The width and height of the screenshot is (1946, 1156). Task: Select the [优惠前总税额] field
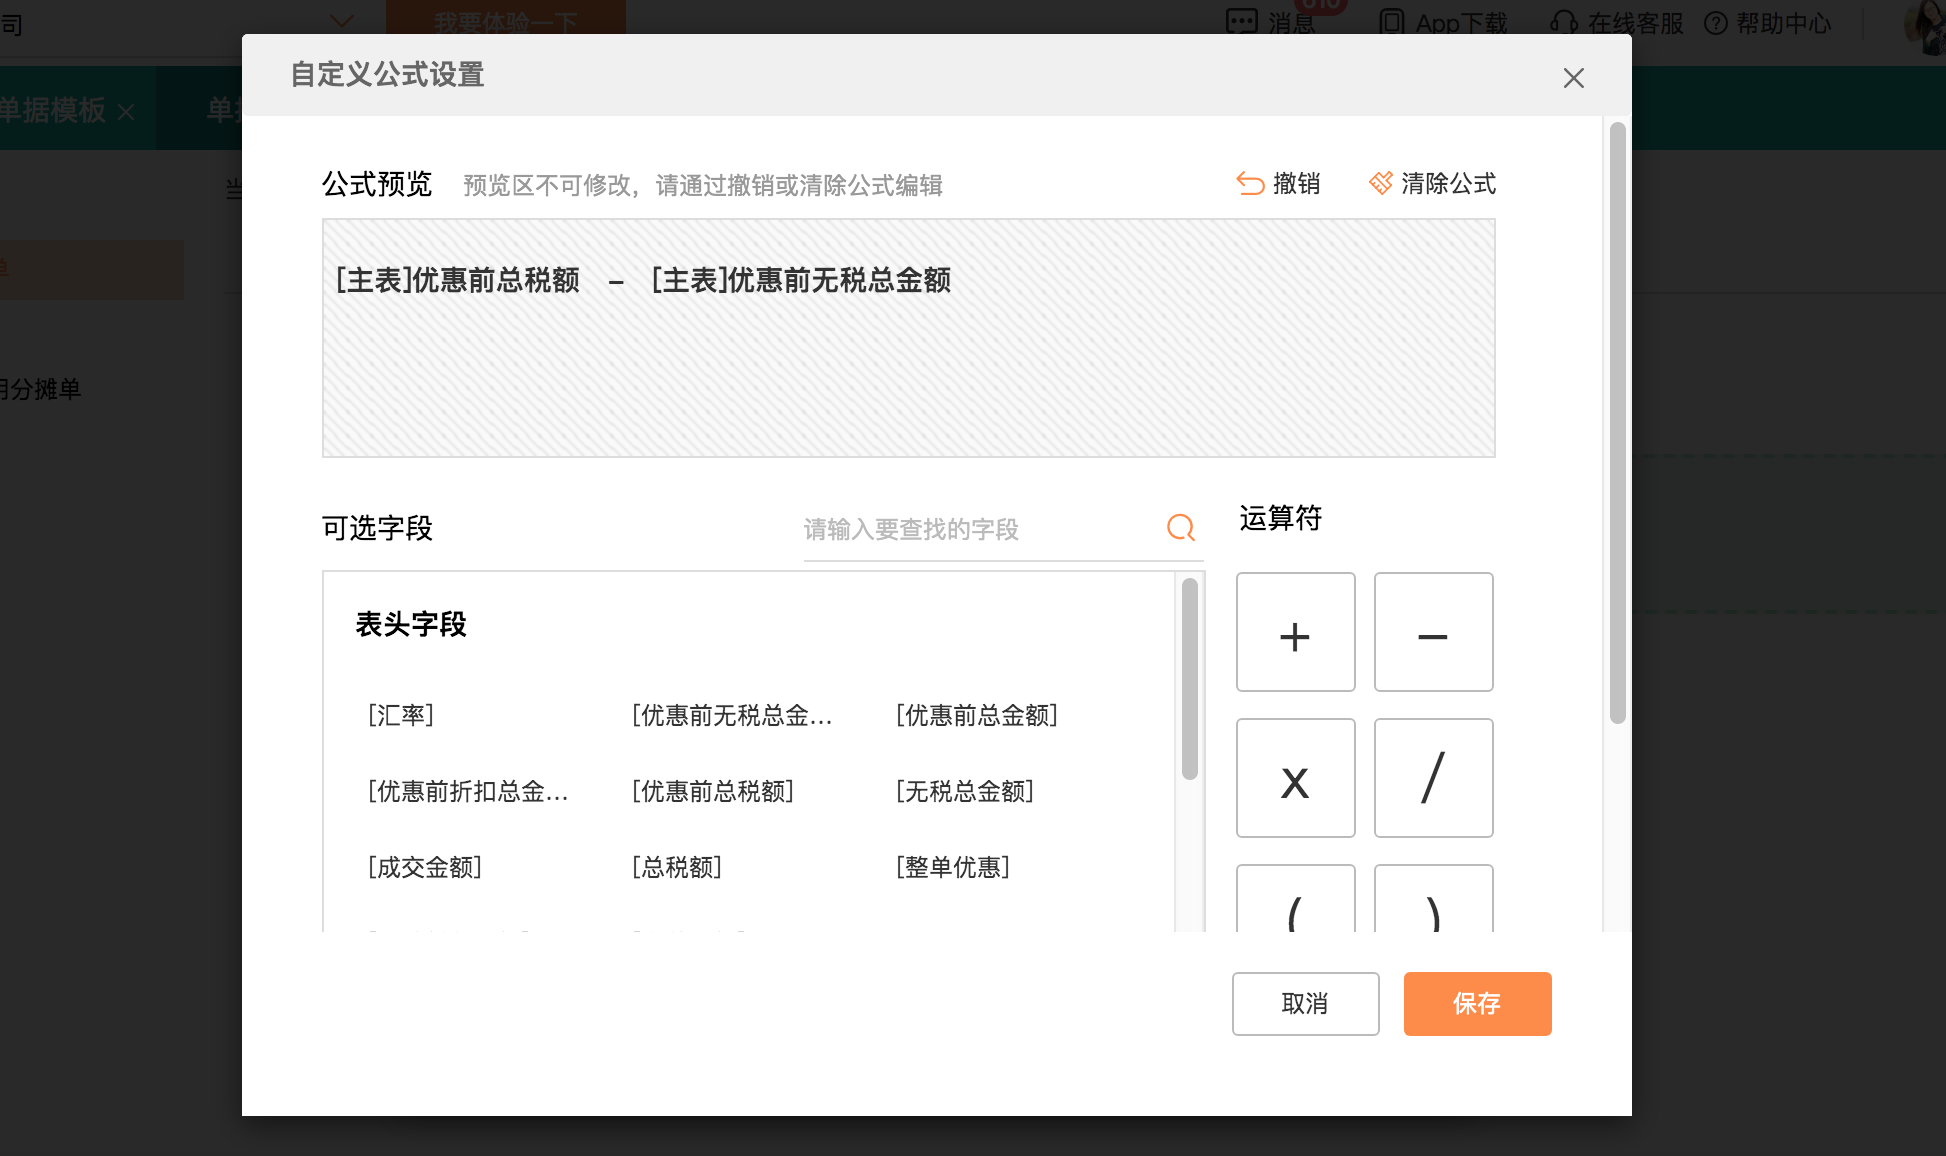coord(712,790)
